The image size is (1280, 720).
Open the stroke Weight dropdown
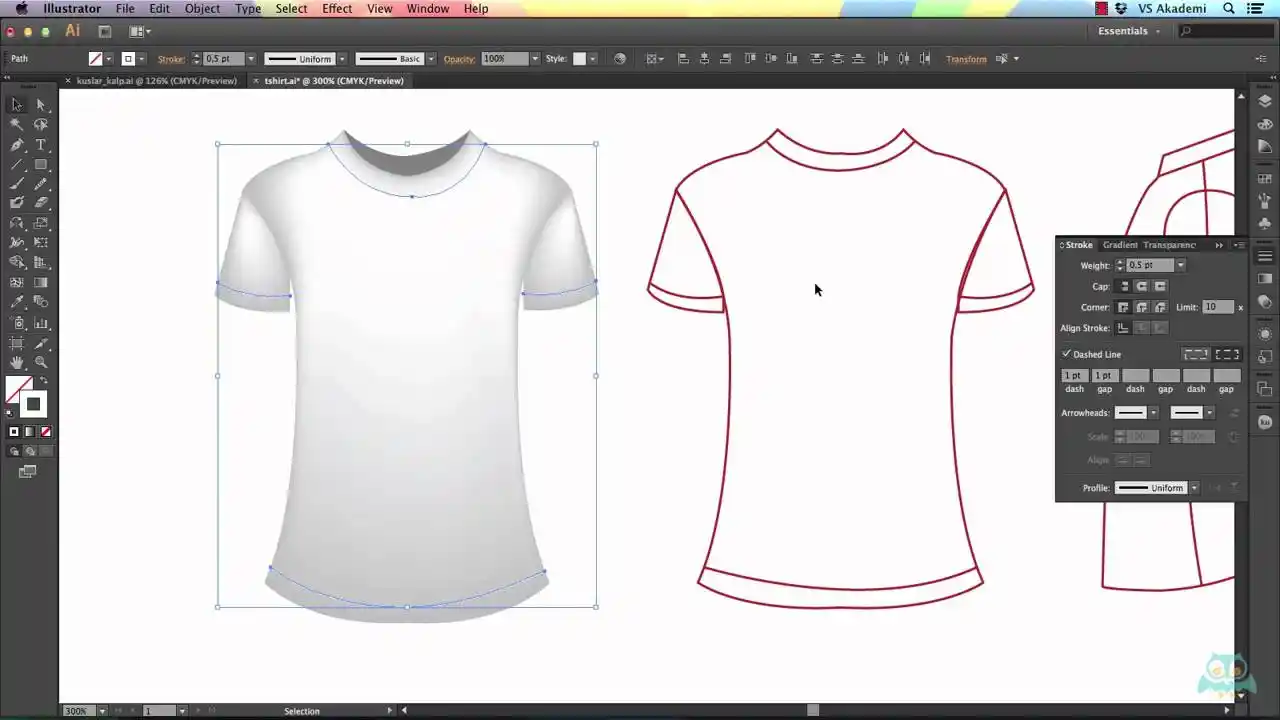(1181, 265)
